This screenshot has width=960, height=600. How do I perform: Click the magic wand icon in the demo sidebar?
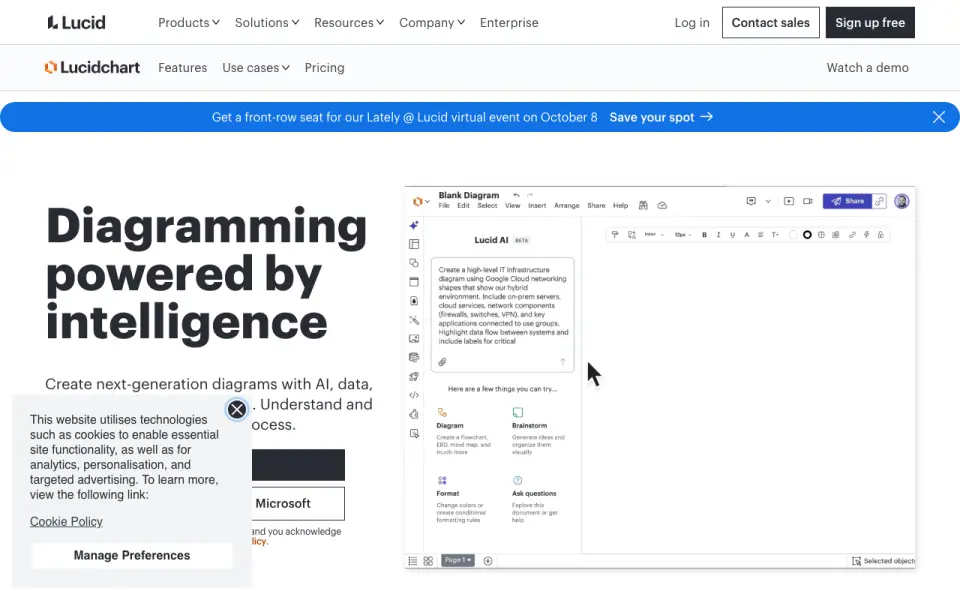point(414,320)
